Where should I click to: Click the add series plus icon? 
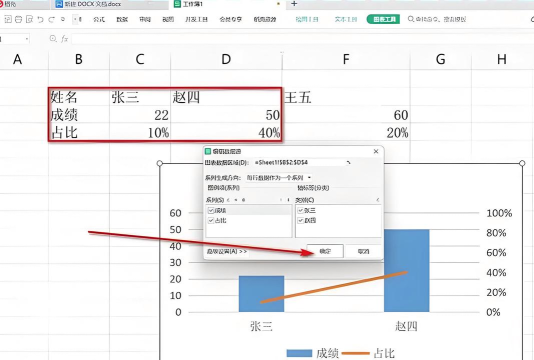(x=236, y=200)
